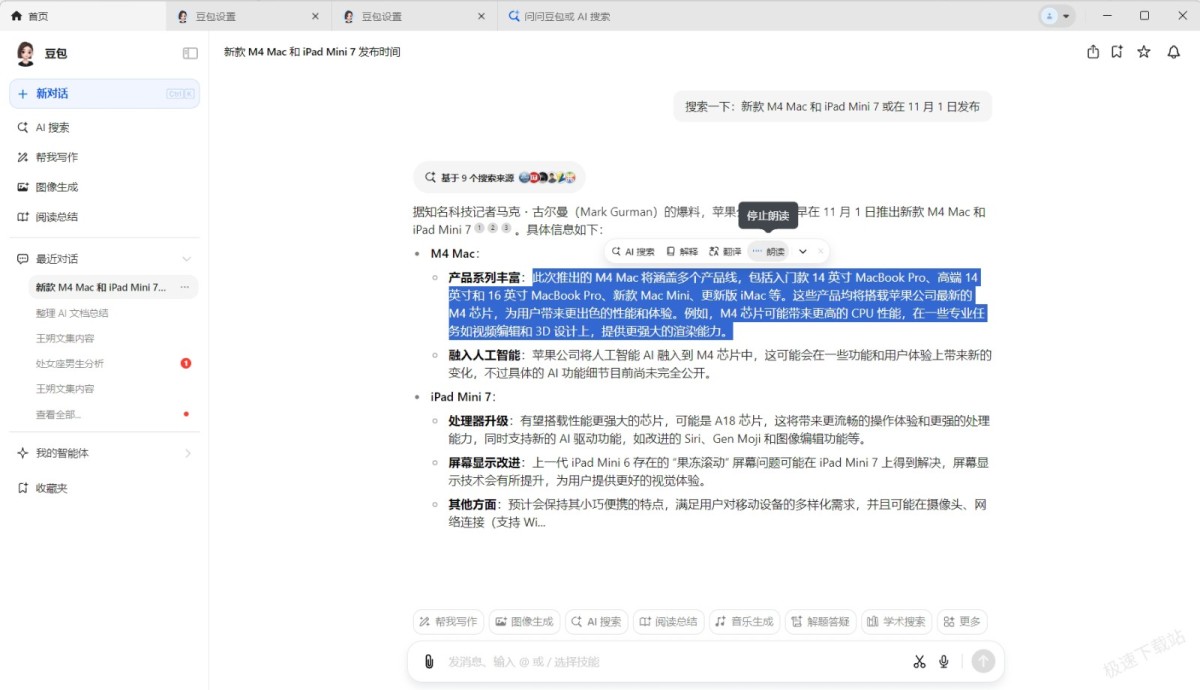Open the 基于 9 个搜索来源 sources chip
1200x690 pixels.
pyautogui.click(x=498, y=177)
